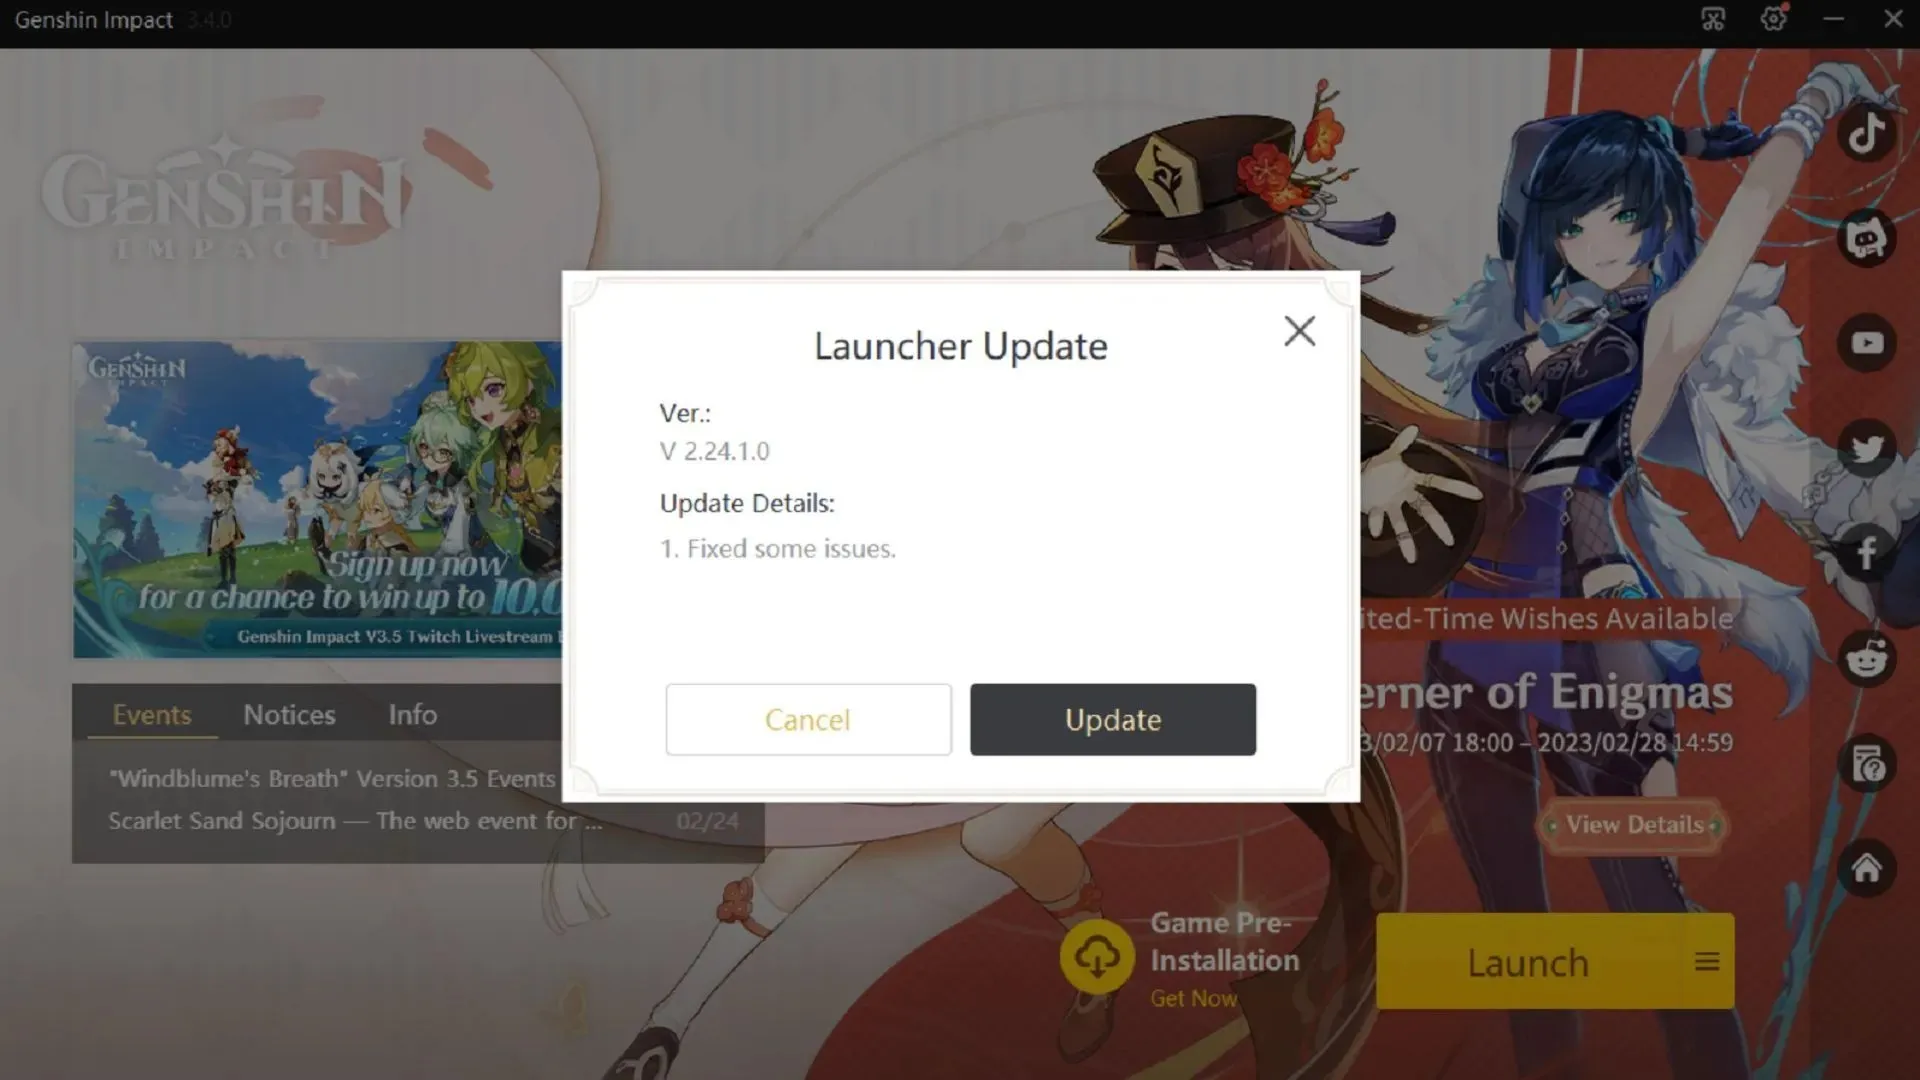Click the TikTok social icon
This screenshot has height=1080, width=1920.
[x=1869, y=132]
